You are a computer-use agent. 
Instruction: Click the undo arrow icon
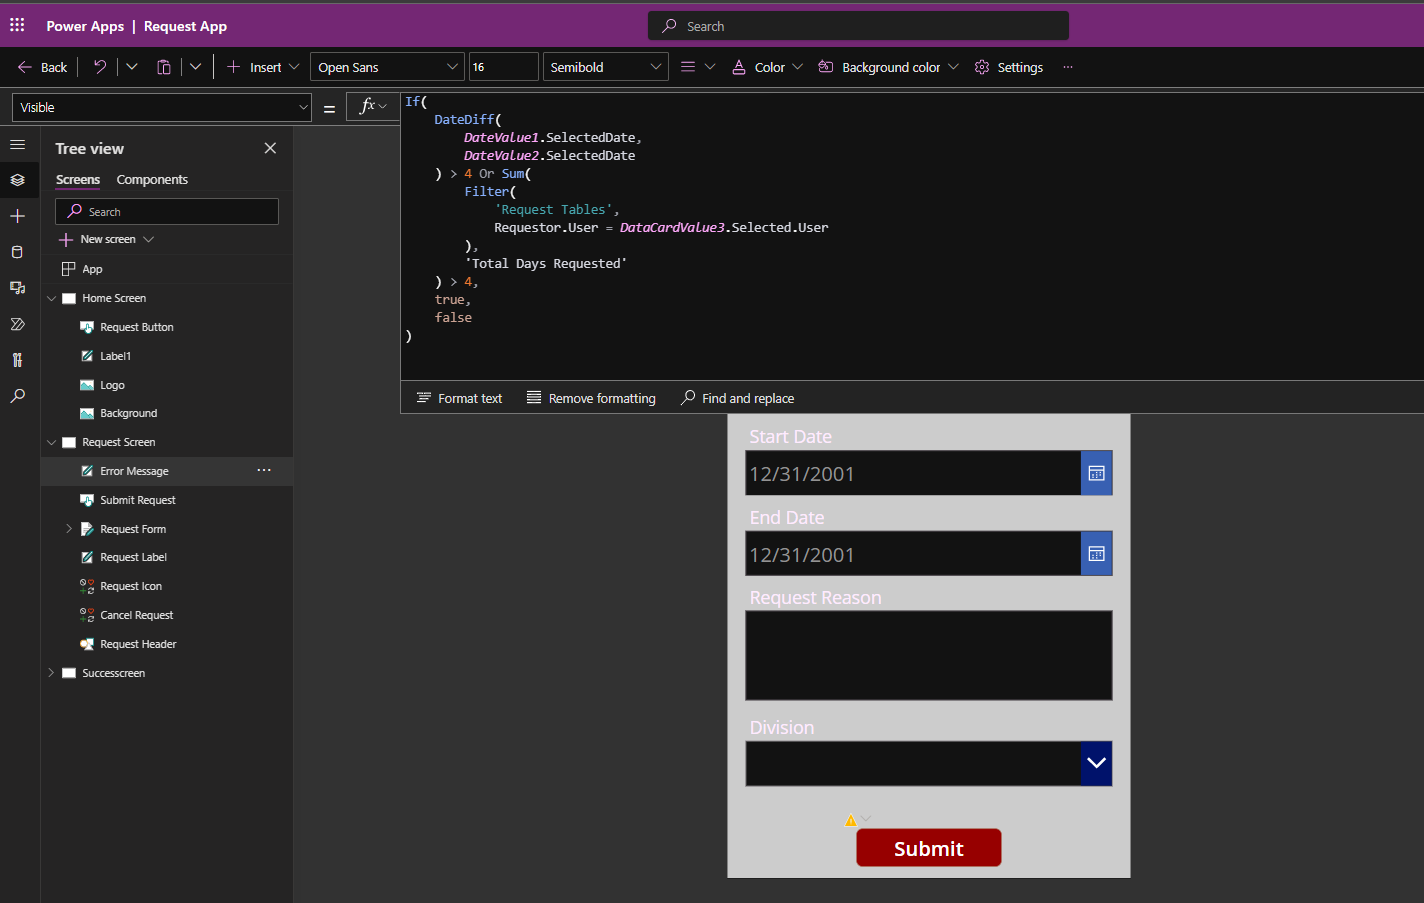point(100,67)
